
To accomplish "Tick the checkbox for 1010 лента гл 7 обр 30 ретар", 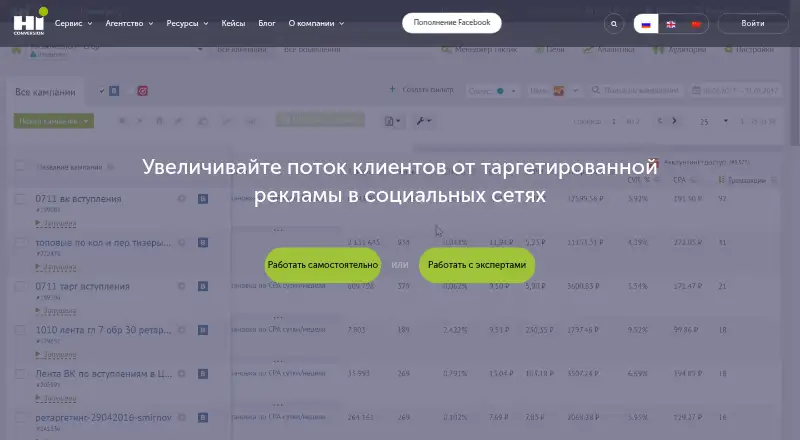I will (20, 330).
